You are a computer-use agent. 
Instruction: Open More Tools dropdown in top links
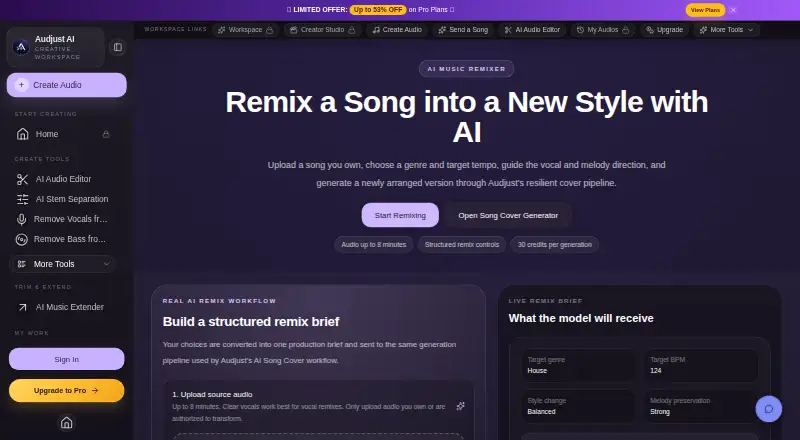(727, 30)
